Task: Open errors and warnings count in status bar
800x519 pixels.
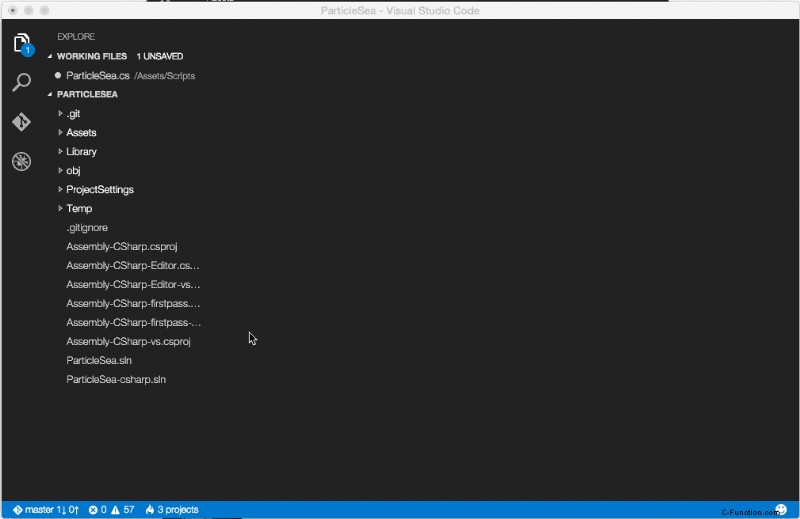Action: (x=111, y=510)
